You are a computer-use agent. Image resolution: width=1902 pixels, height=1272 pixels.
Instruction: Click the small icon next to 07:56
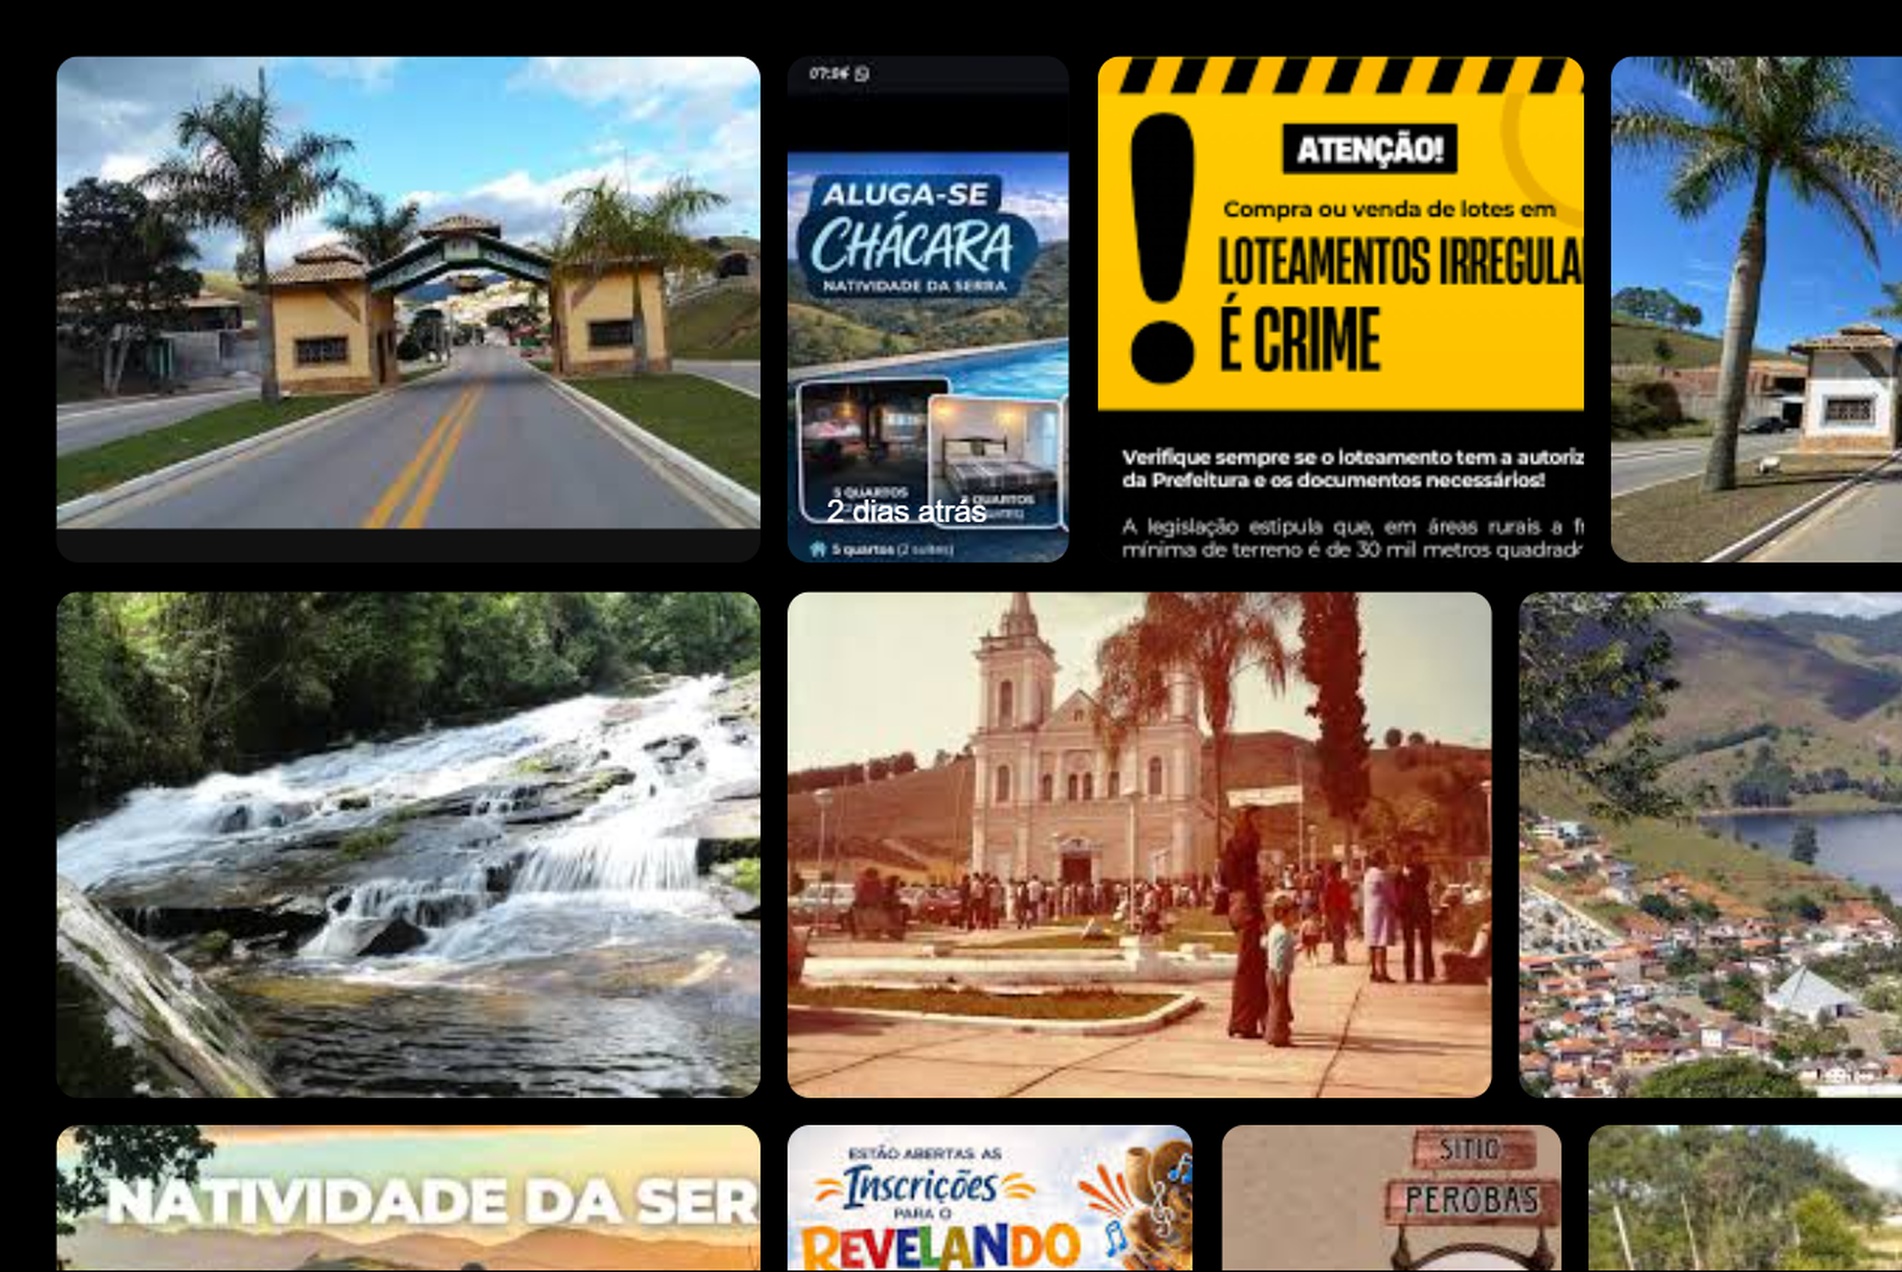(x=862, y=73)
